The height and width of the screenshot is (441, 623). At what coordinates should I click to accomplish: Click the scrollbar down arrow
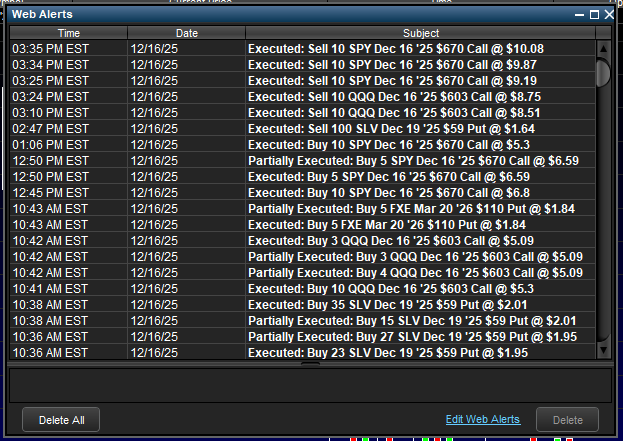(602, 350)
